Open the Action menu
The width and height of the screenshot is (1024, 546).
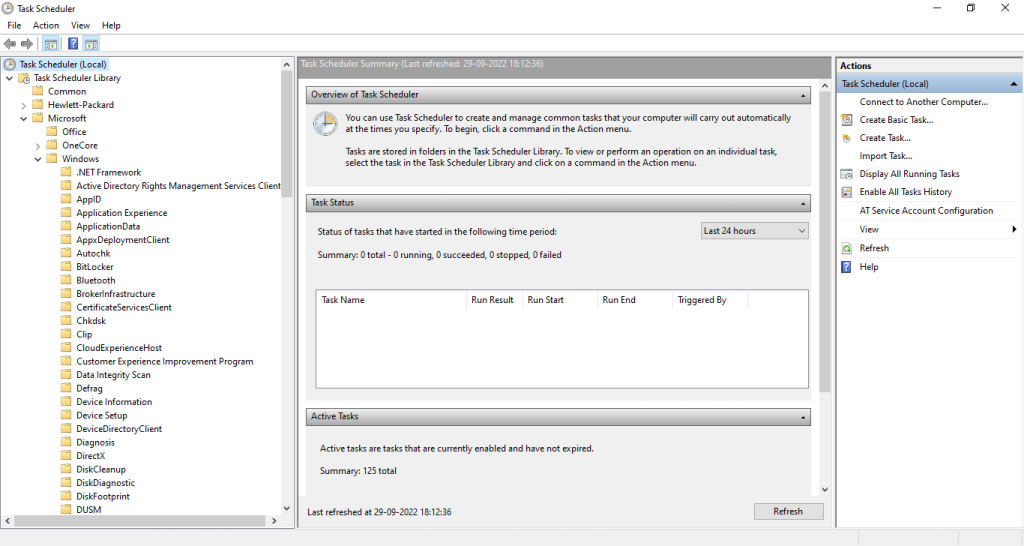pos(46,25)
